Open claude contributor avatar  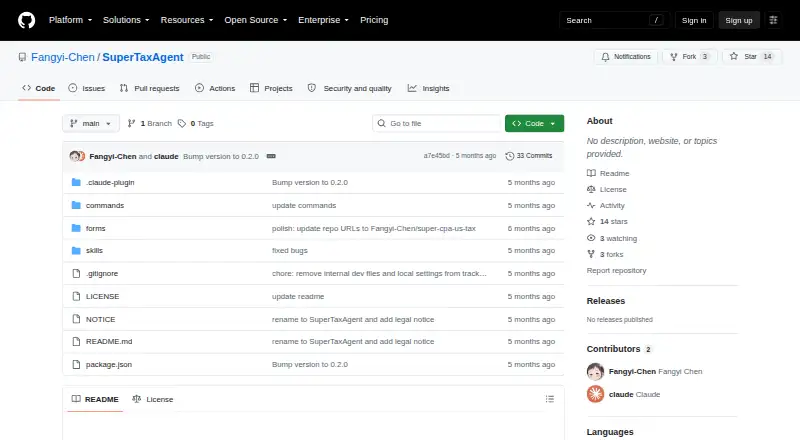click(x=595, y=394)
